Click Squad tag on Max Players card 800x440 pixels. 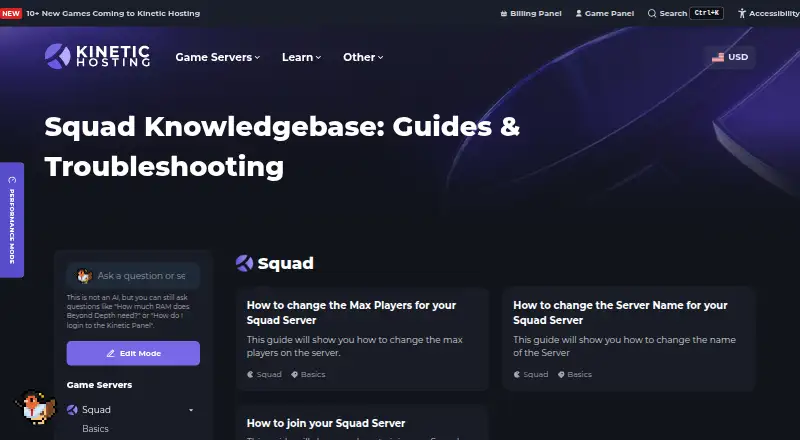264,374
